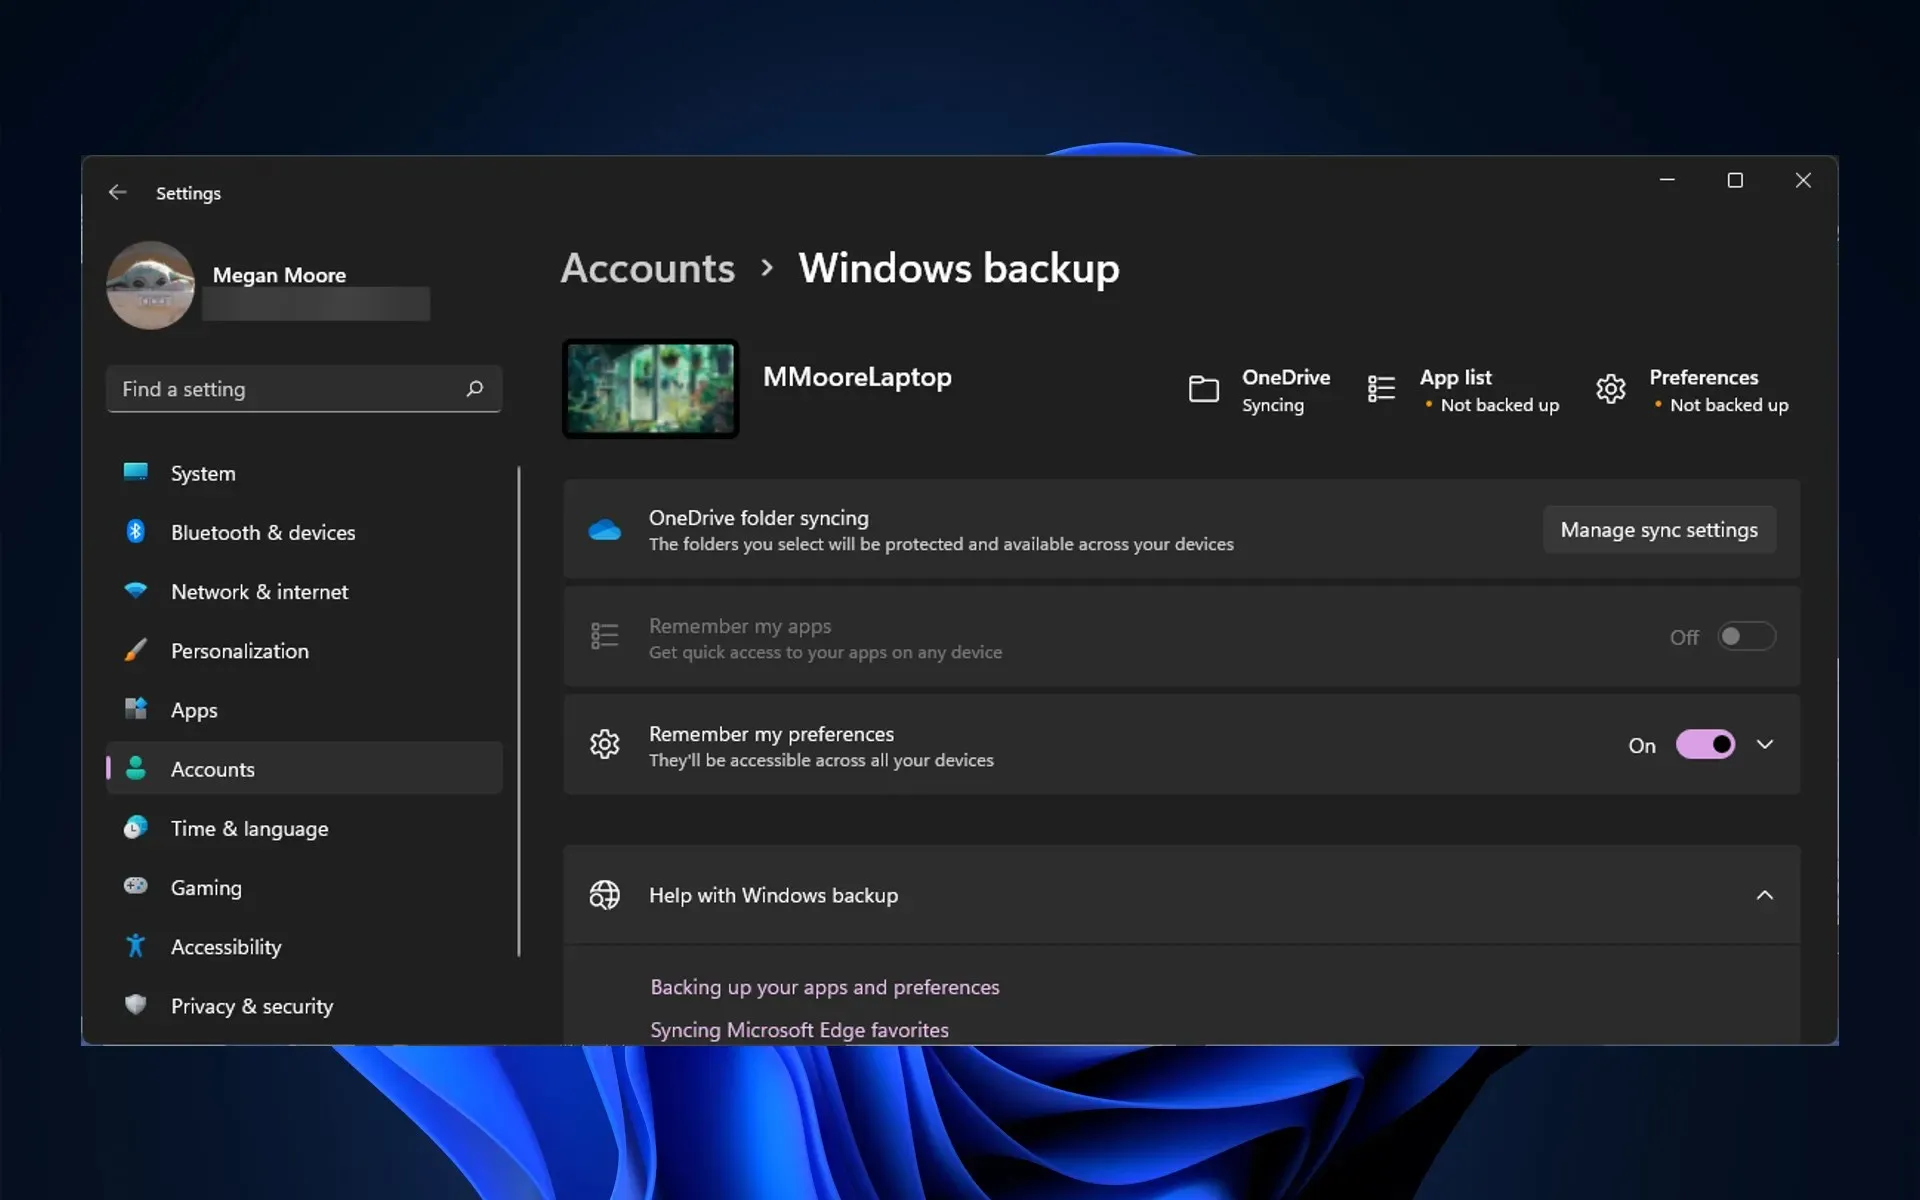Click the Help with Windows backup globe icon
Viewport: 1920px width, 1200px height.
pyautogui.click(x=603, y=894)
